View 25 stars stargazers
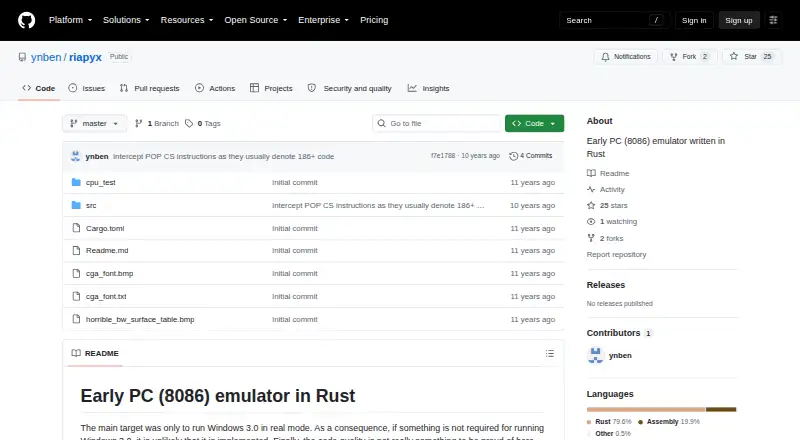800x440 pixels. coord(607,205)
